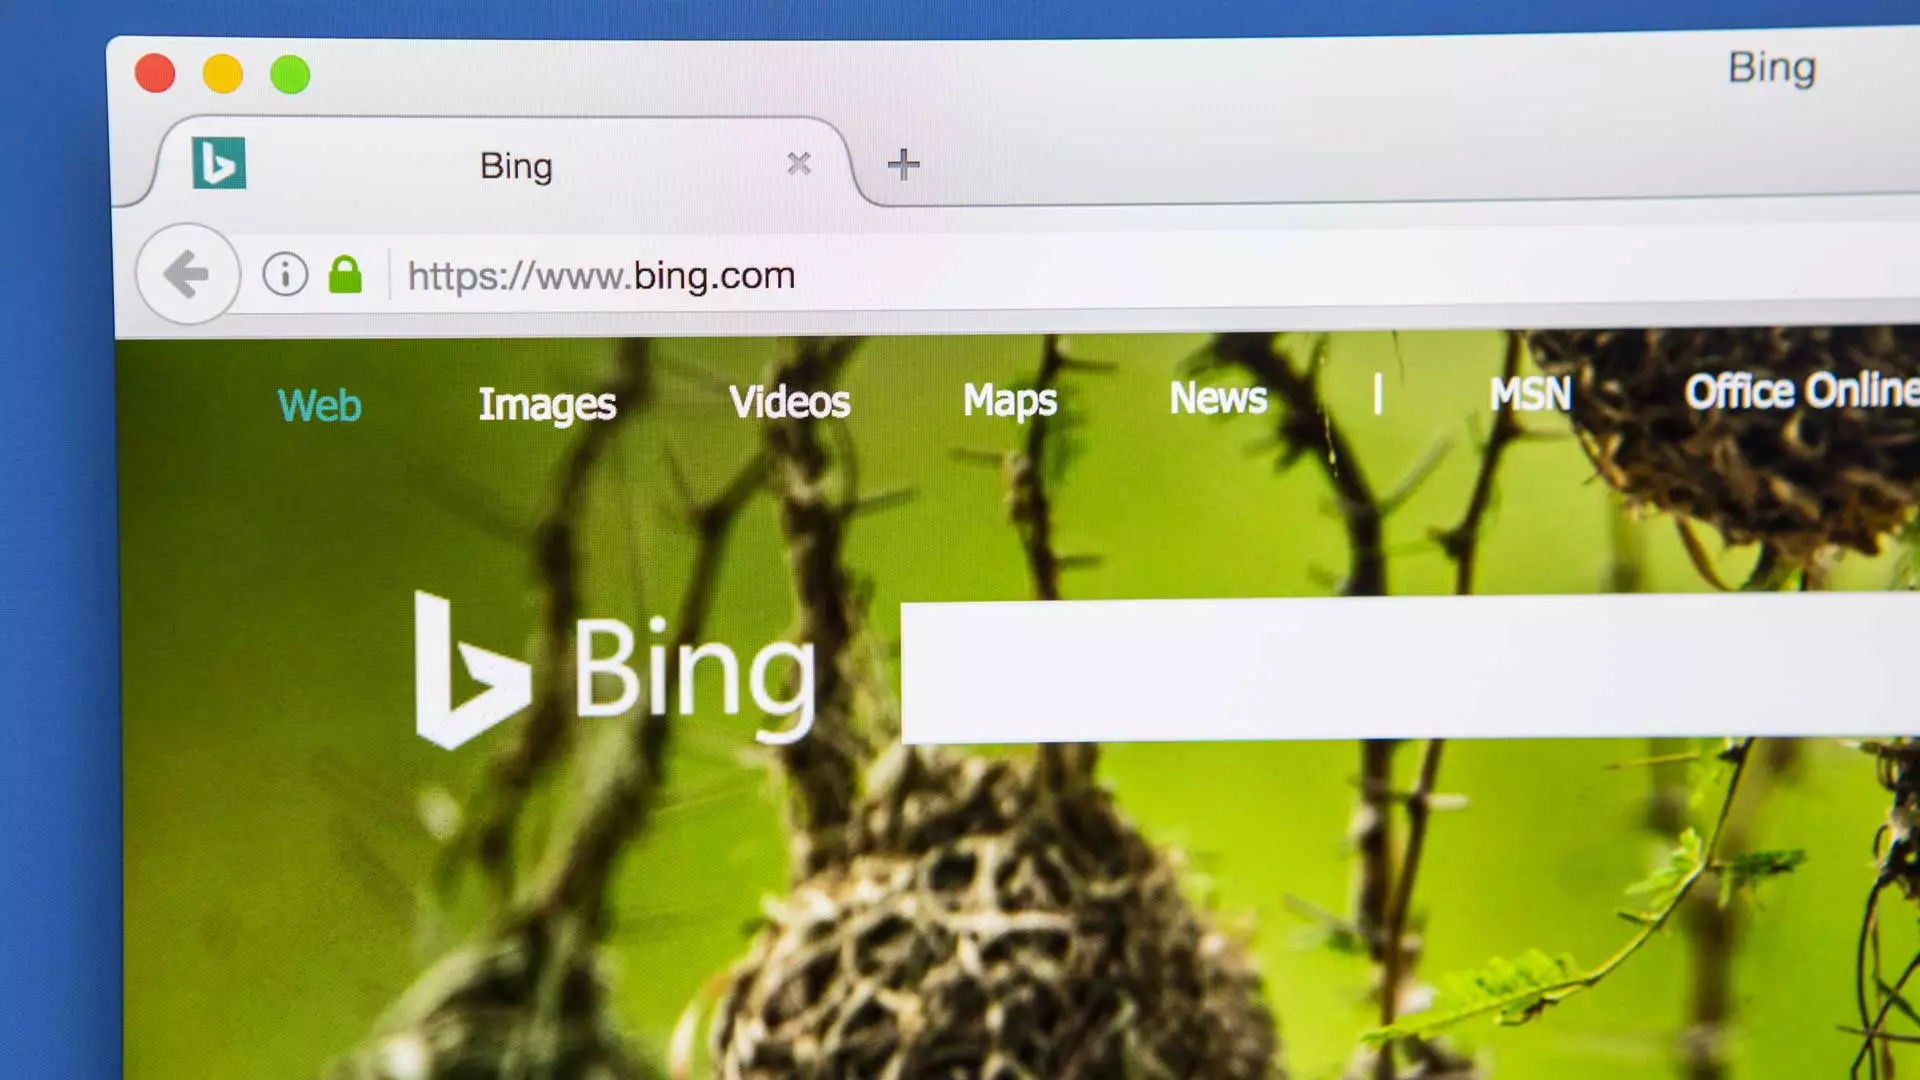Screen dimensions: 1920x1080
Task: Click the MSN portal link
Action: click(1526, 400)
